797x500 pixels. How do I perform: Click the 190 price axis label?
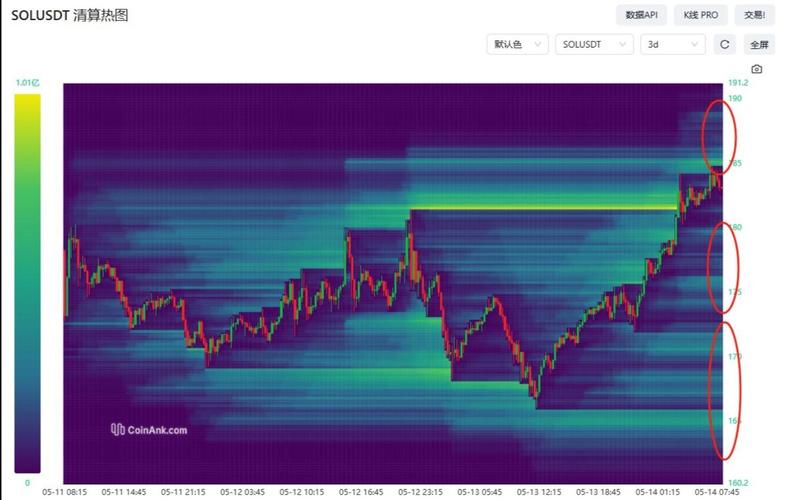pyautogui.click(x=735, y=99)
